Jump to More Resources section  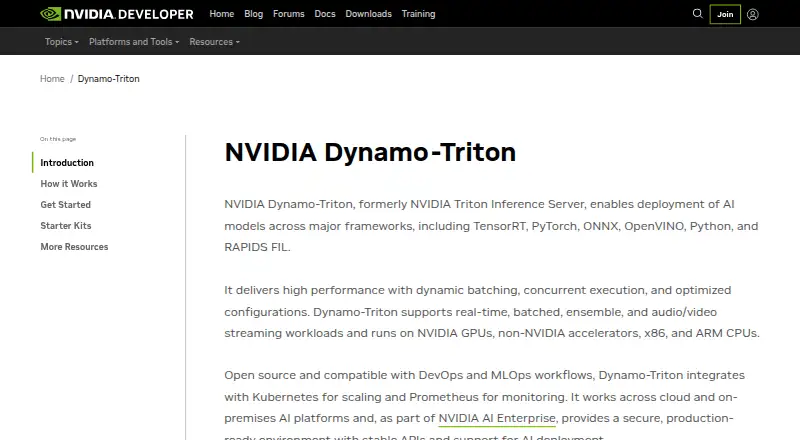tap(74, 247)
